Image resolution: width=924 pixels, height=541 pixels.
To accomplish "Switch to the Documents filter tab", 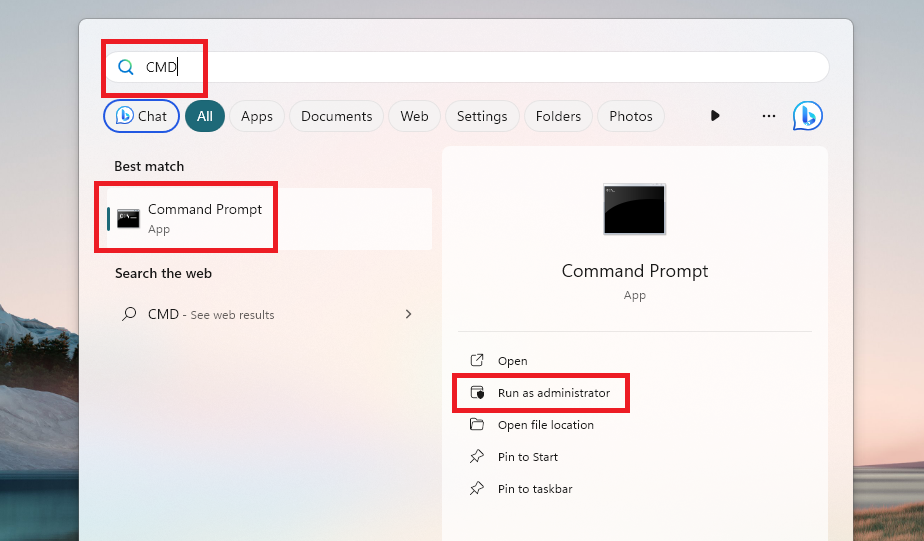I will click(336, 116).
